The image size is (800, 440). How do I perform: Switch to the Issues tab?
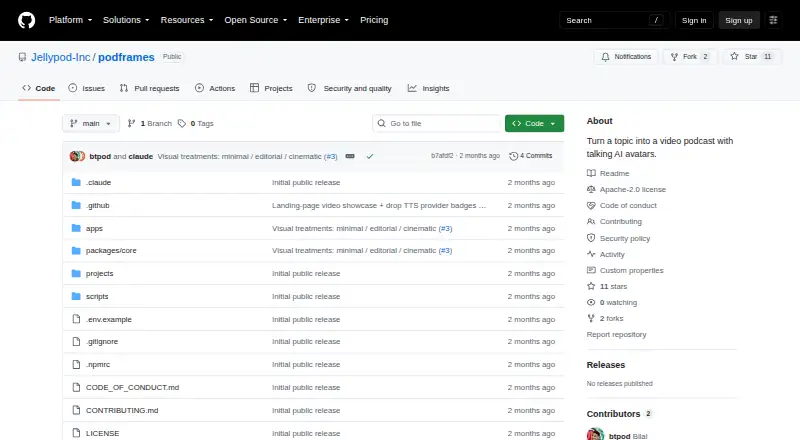(87, 88)
